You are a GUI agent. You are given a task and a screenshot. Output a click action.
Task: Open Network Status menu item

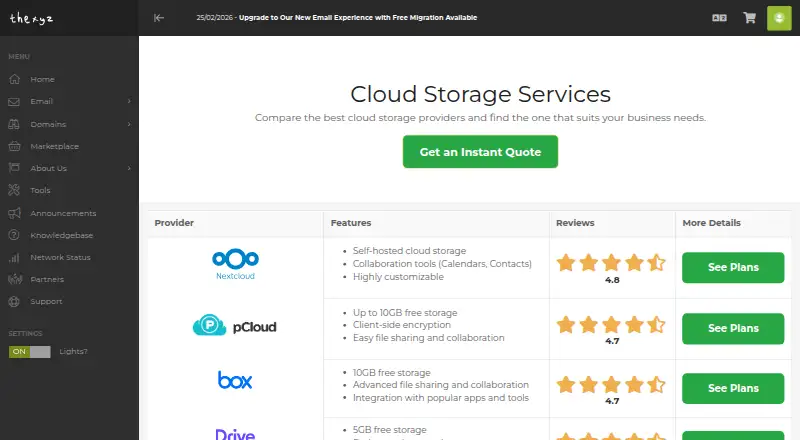coord(60,257)
